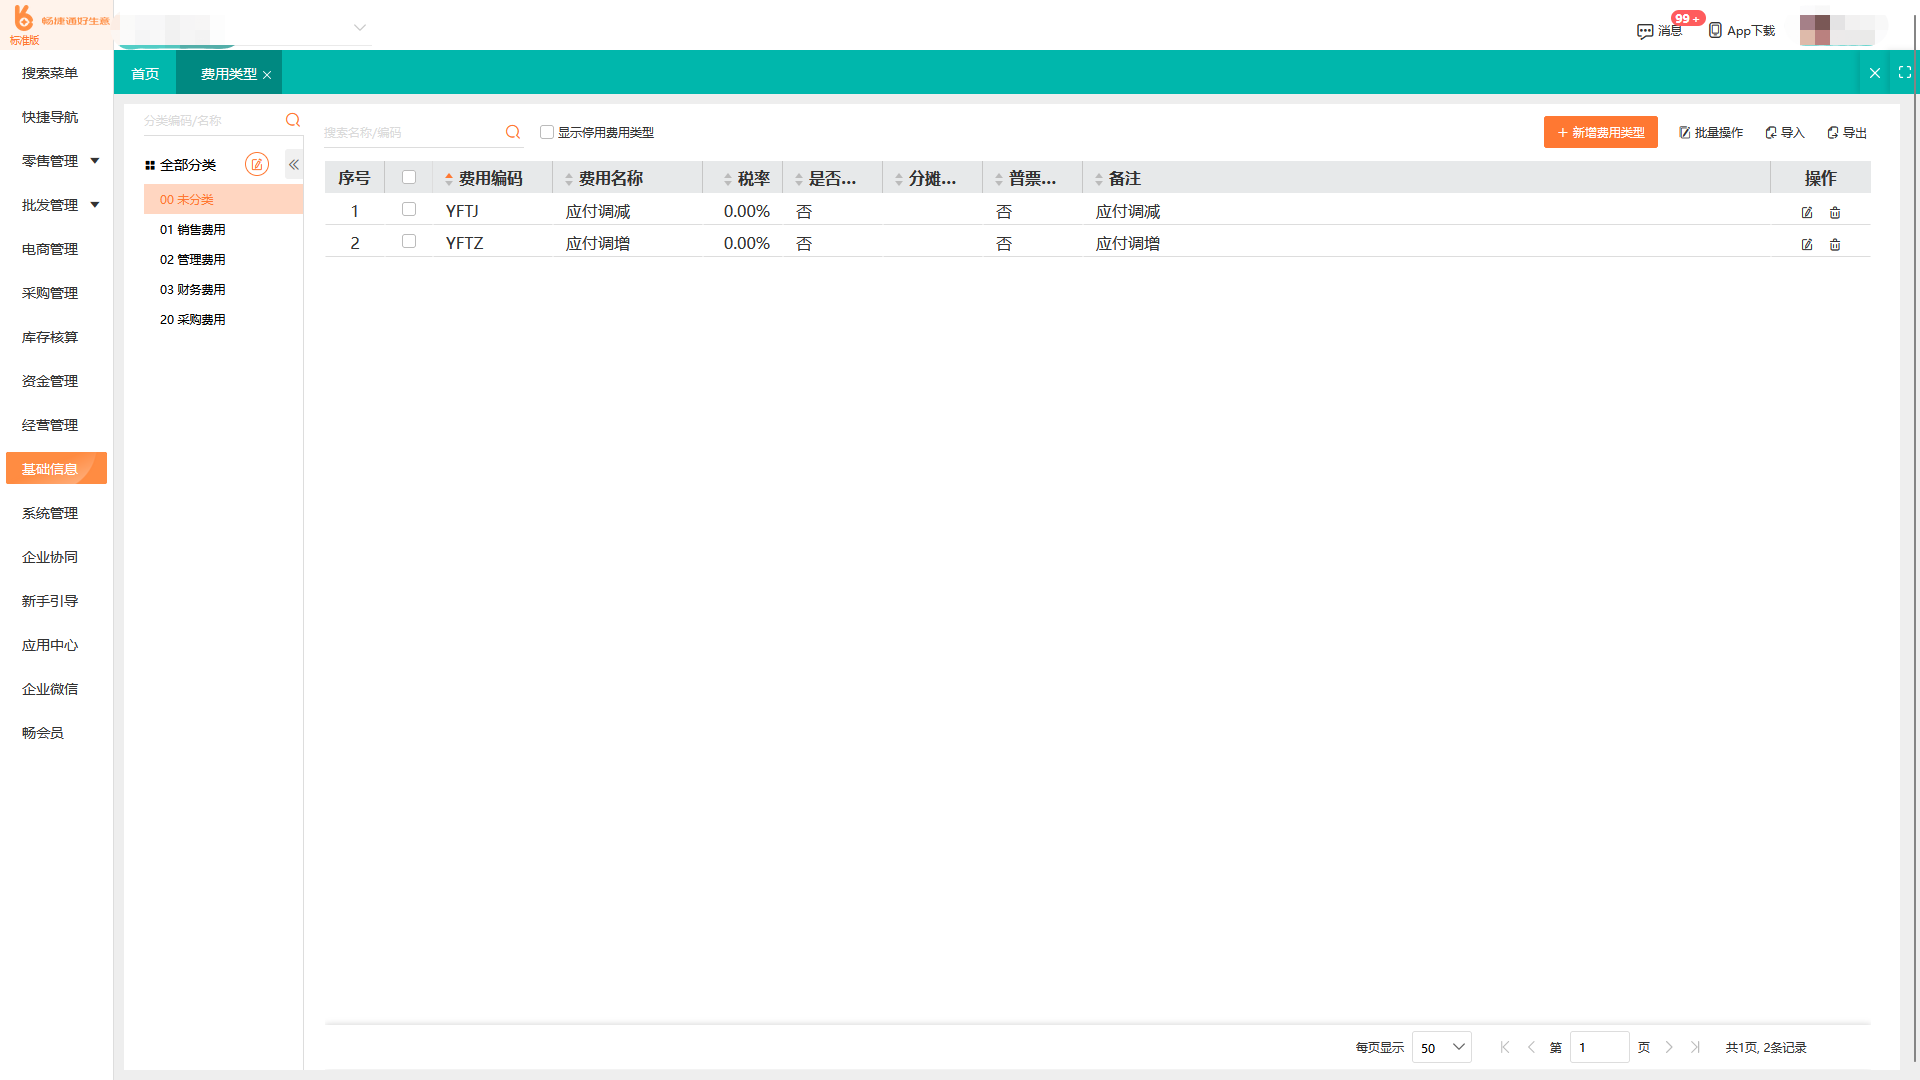Select checkbox for row 1 YFTJ
The width and height of the screenshot is (1920, 1080).
409,210
